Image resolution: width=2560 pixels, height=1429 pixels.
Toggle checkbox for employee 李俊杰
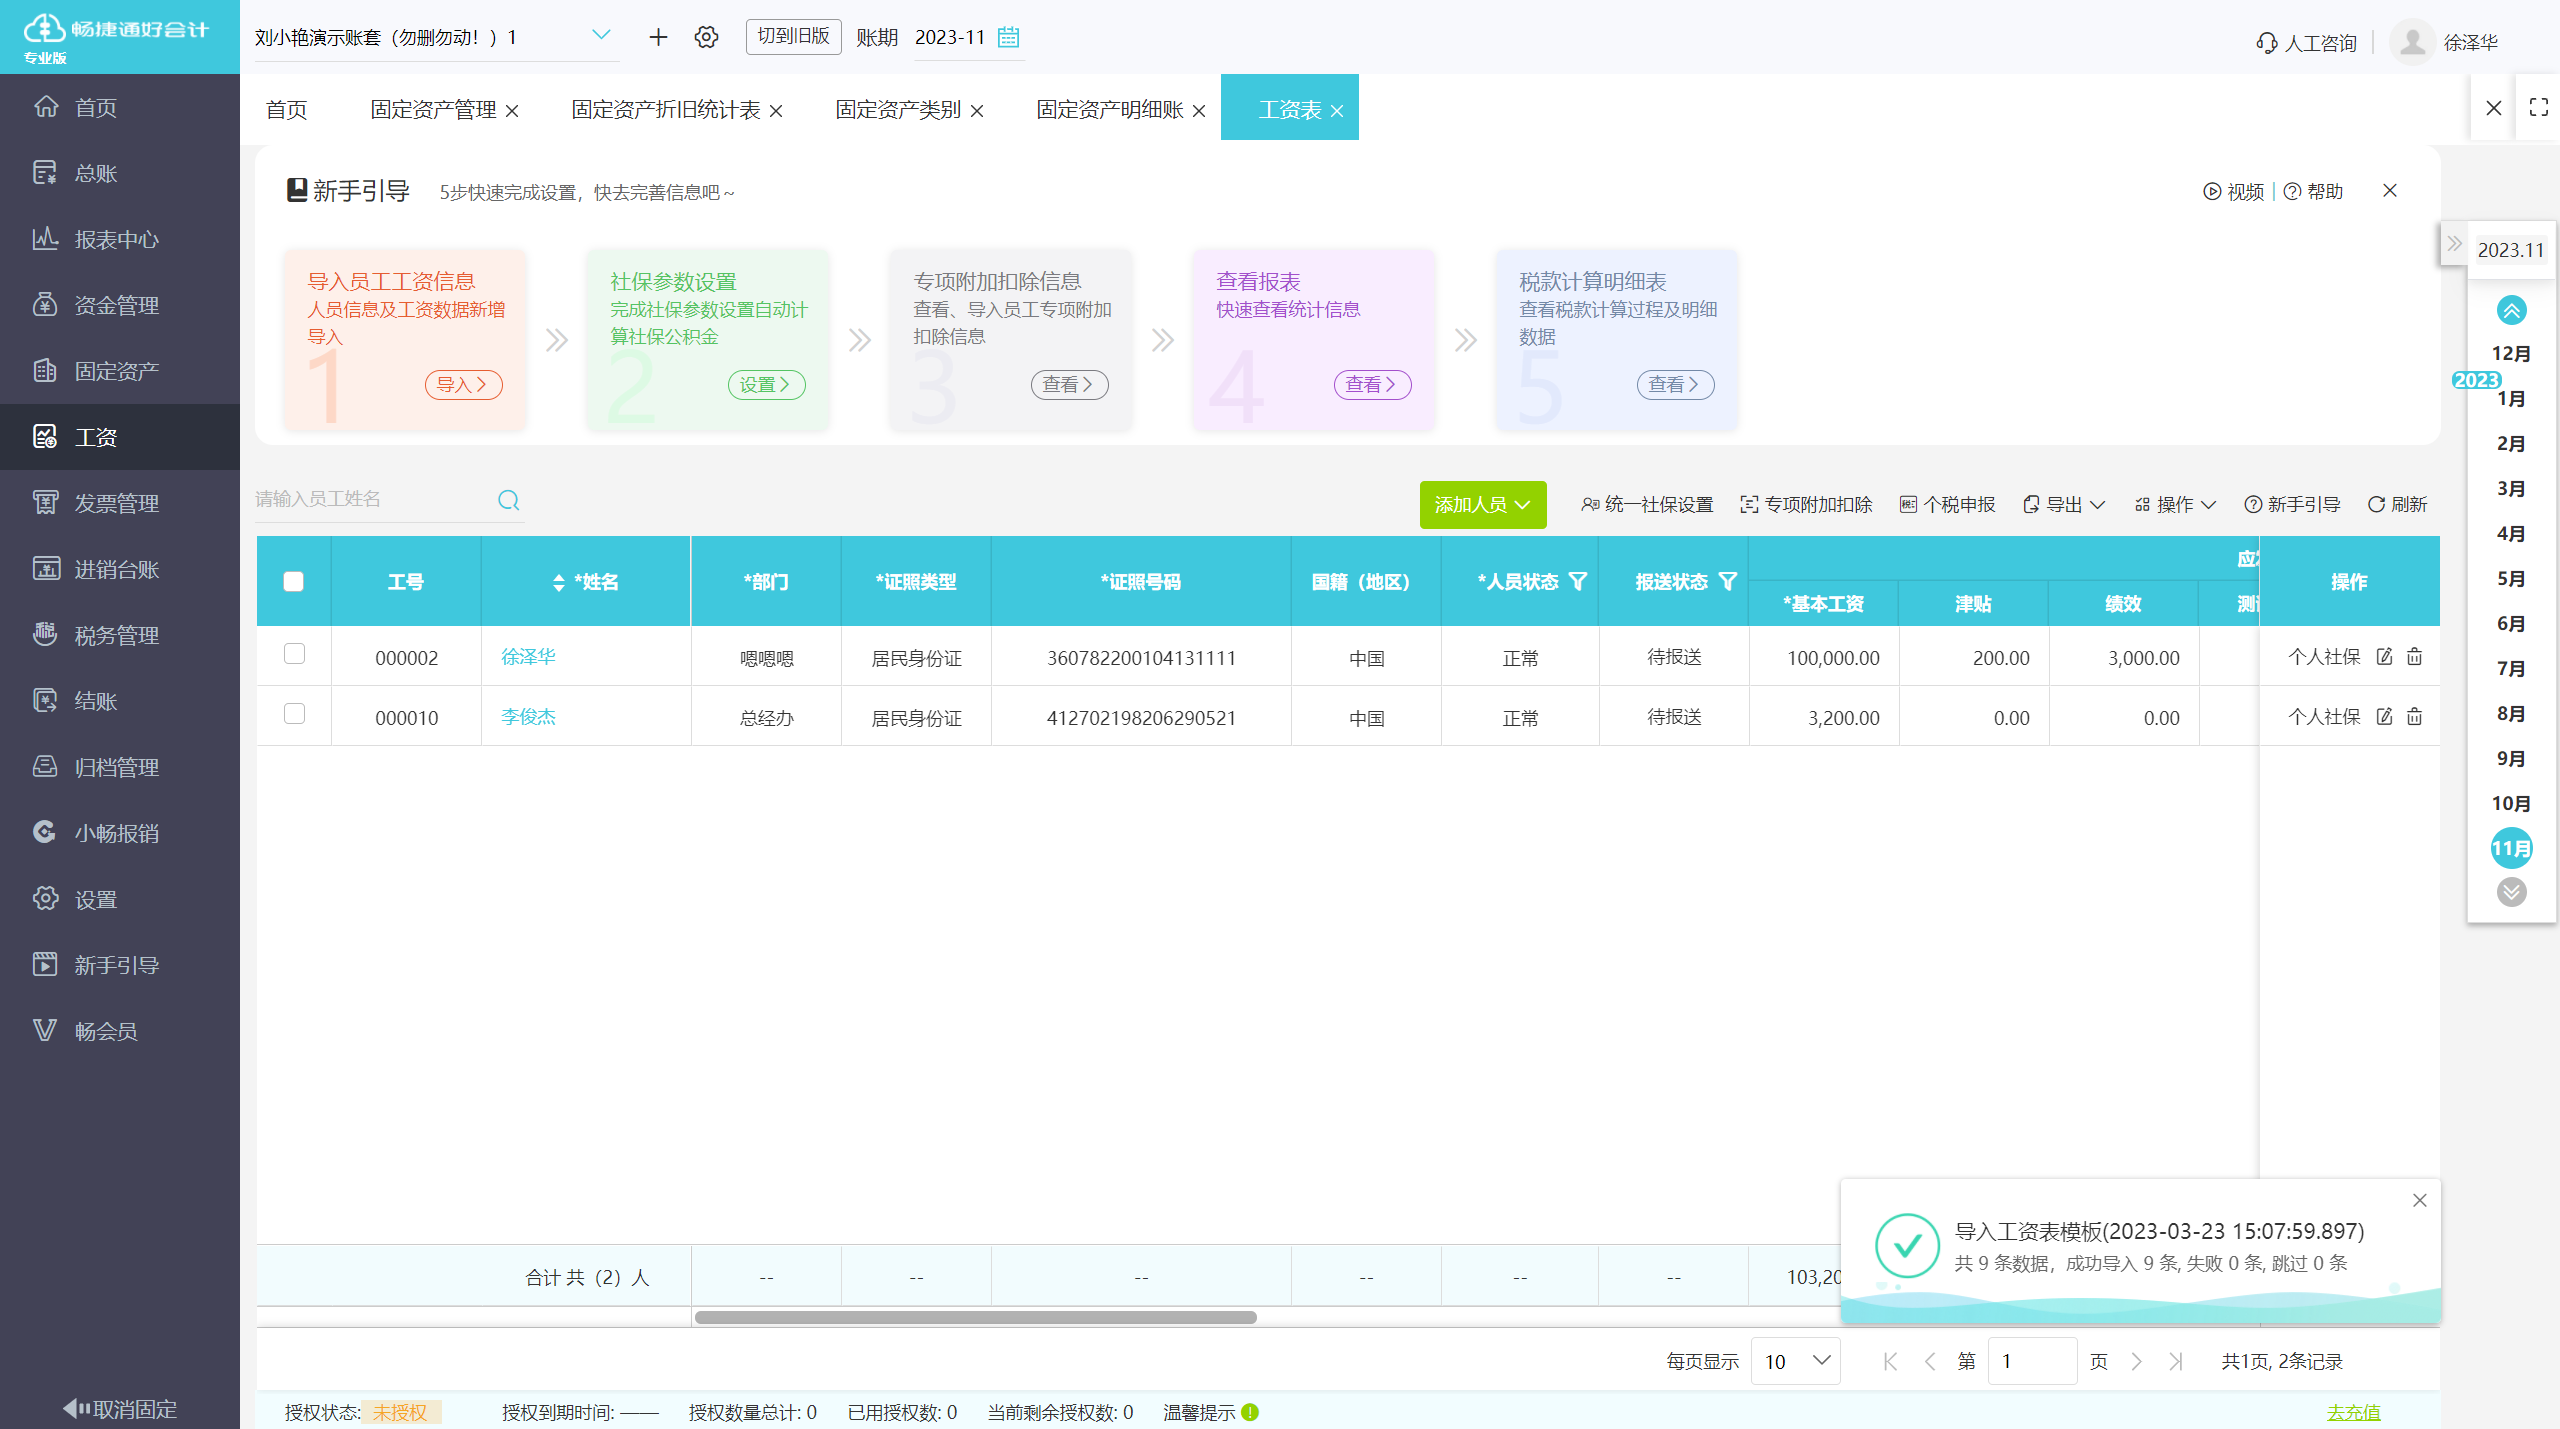pyautogui.click(x=295, y=714)
